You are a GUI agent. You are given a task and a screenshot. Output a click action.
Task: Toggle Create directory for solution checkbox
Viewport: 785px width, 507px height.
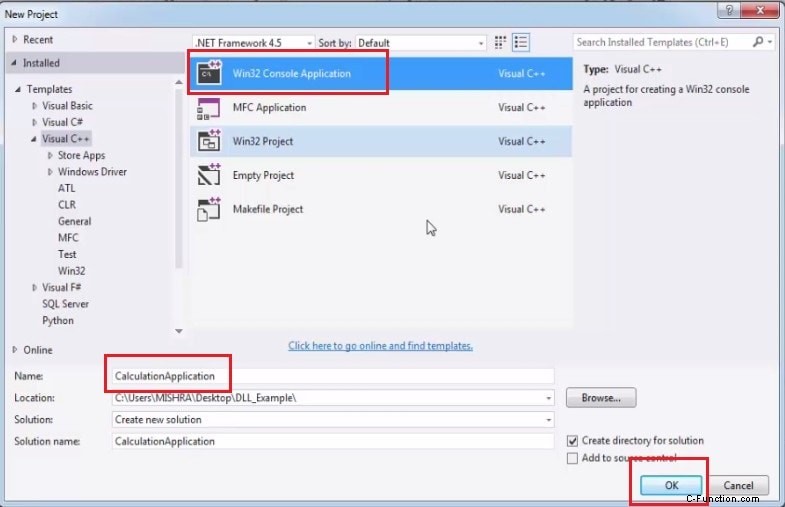572,441
